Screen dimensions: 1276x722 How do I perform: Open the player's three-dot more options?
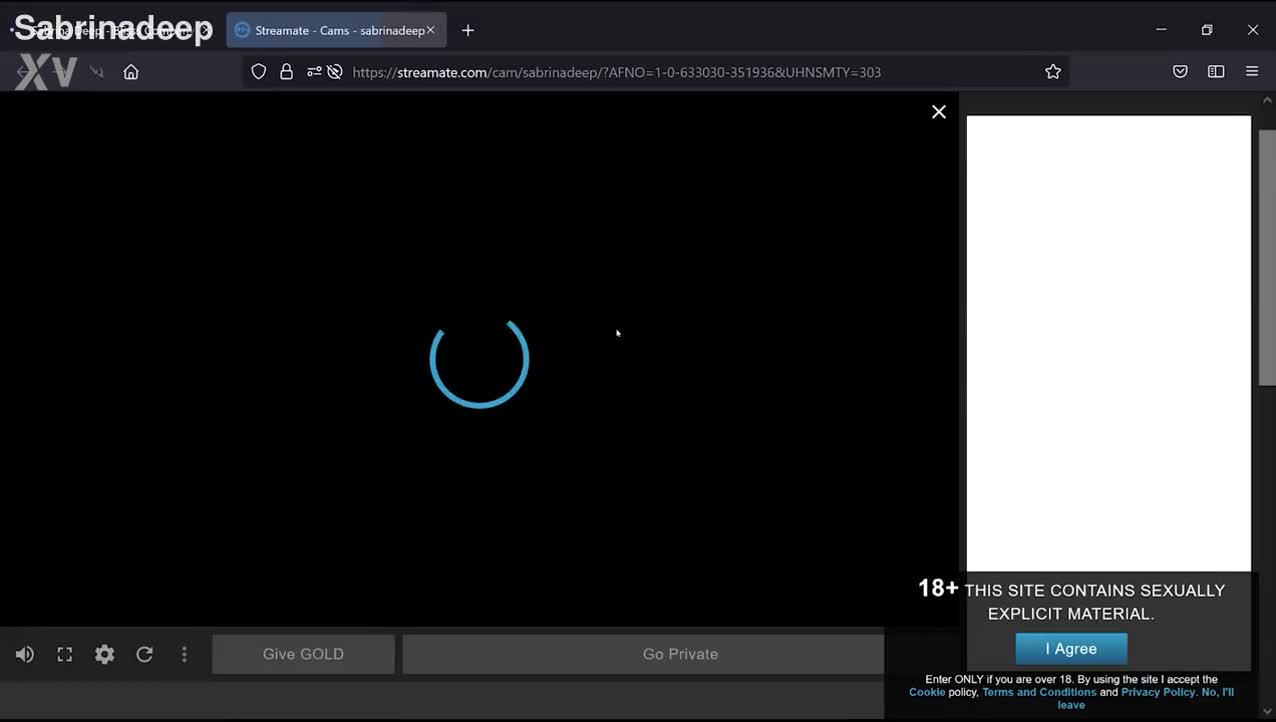(184, 654)
